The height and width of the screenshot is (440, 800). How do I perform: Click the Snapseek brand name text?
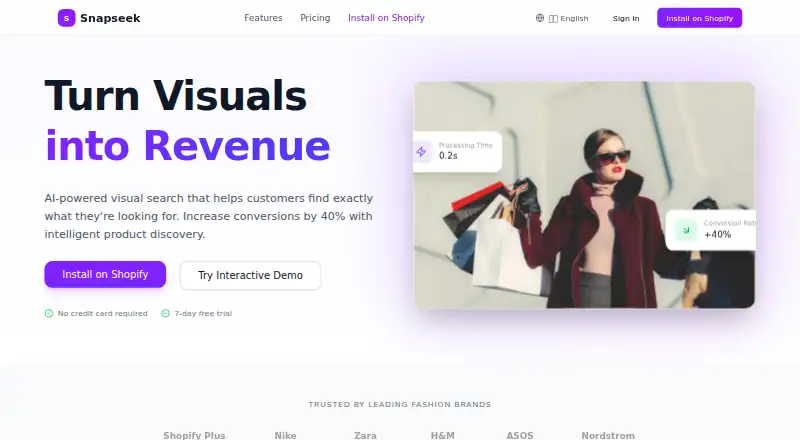(110, 18)
